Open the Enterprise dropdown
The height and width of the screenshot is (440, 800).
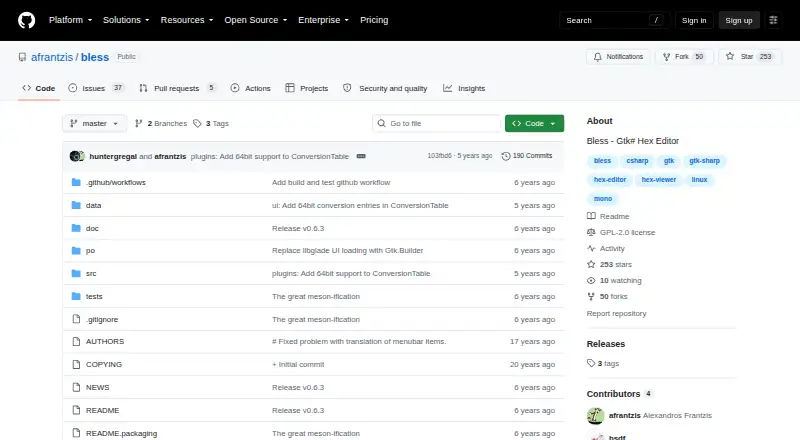(x=323, y=20)
